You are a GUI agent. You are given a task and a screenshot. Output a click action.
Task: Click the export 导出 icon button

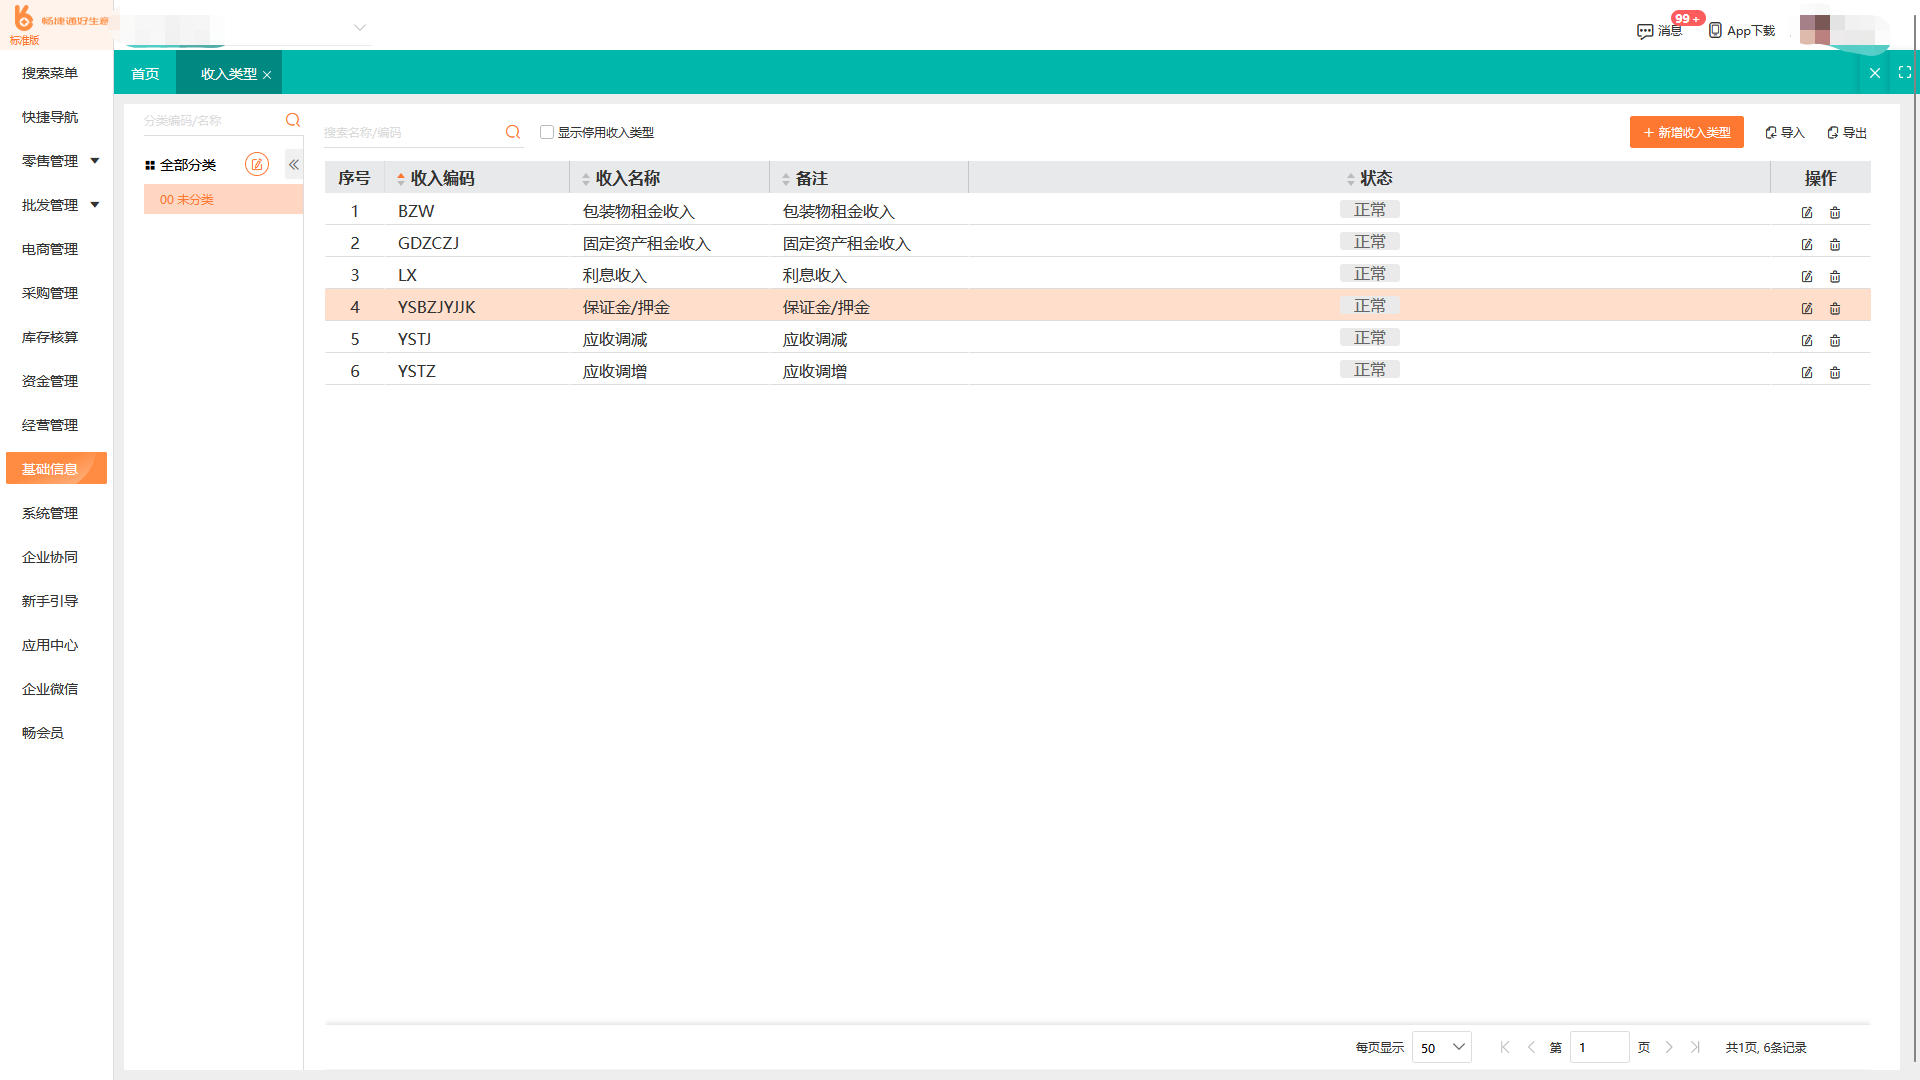point(1846,132)
